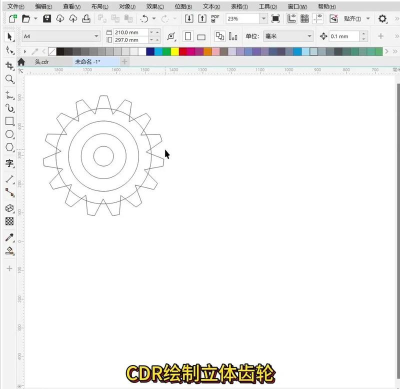Select the Transparency checkerboard tool
This screenshot has height=389, width=400.
(10, 221)
